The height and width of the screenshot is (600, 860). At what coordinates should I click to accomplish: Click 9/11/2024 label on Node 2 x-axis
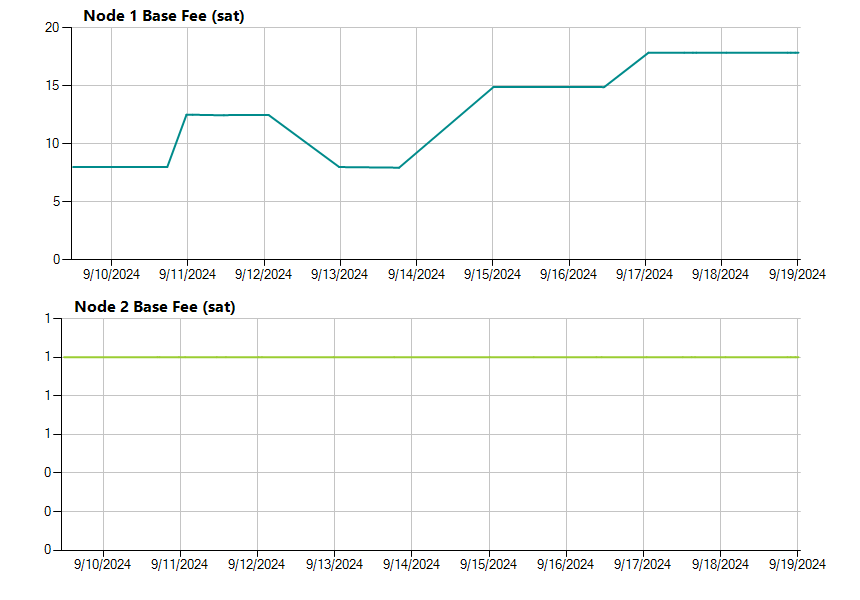point(180,565)
